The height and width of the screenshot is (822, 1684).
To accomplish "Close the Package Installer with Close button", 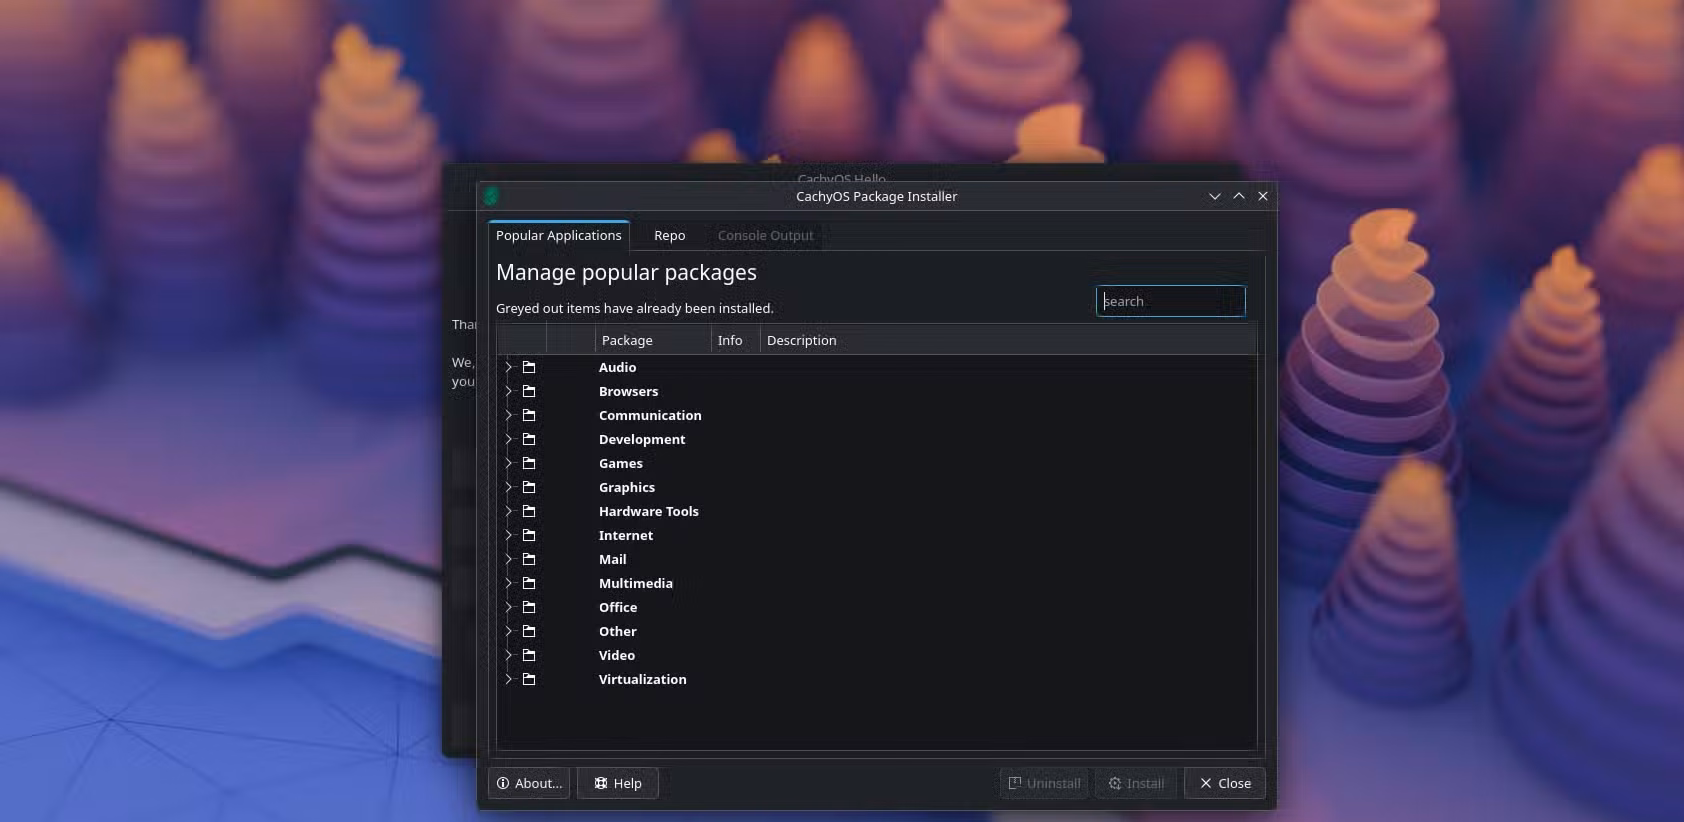I will pos(1225,783).
